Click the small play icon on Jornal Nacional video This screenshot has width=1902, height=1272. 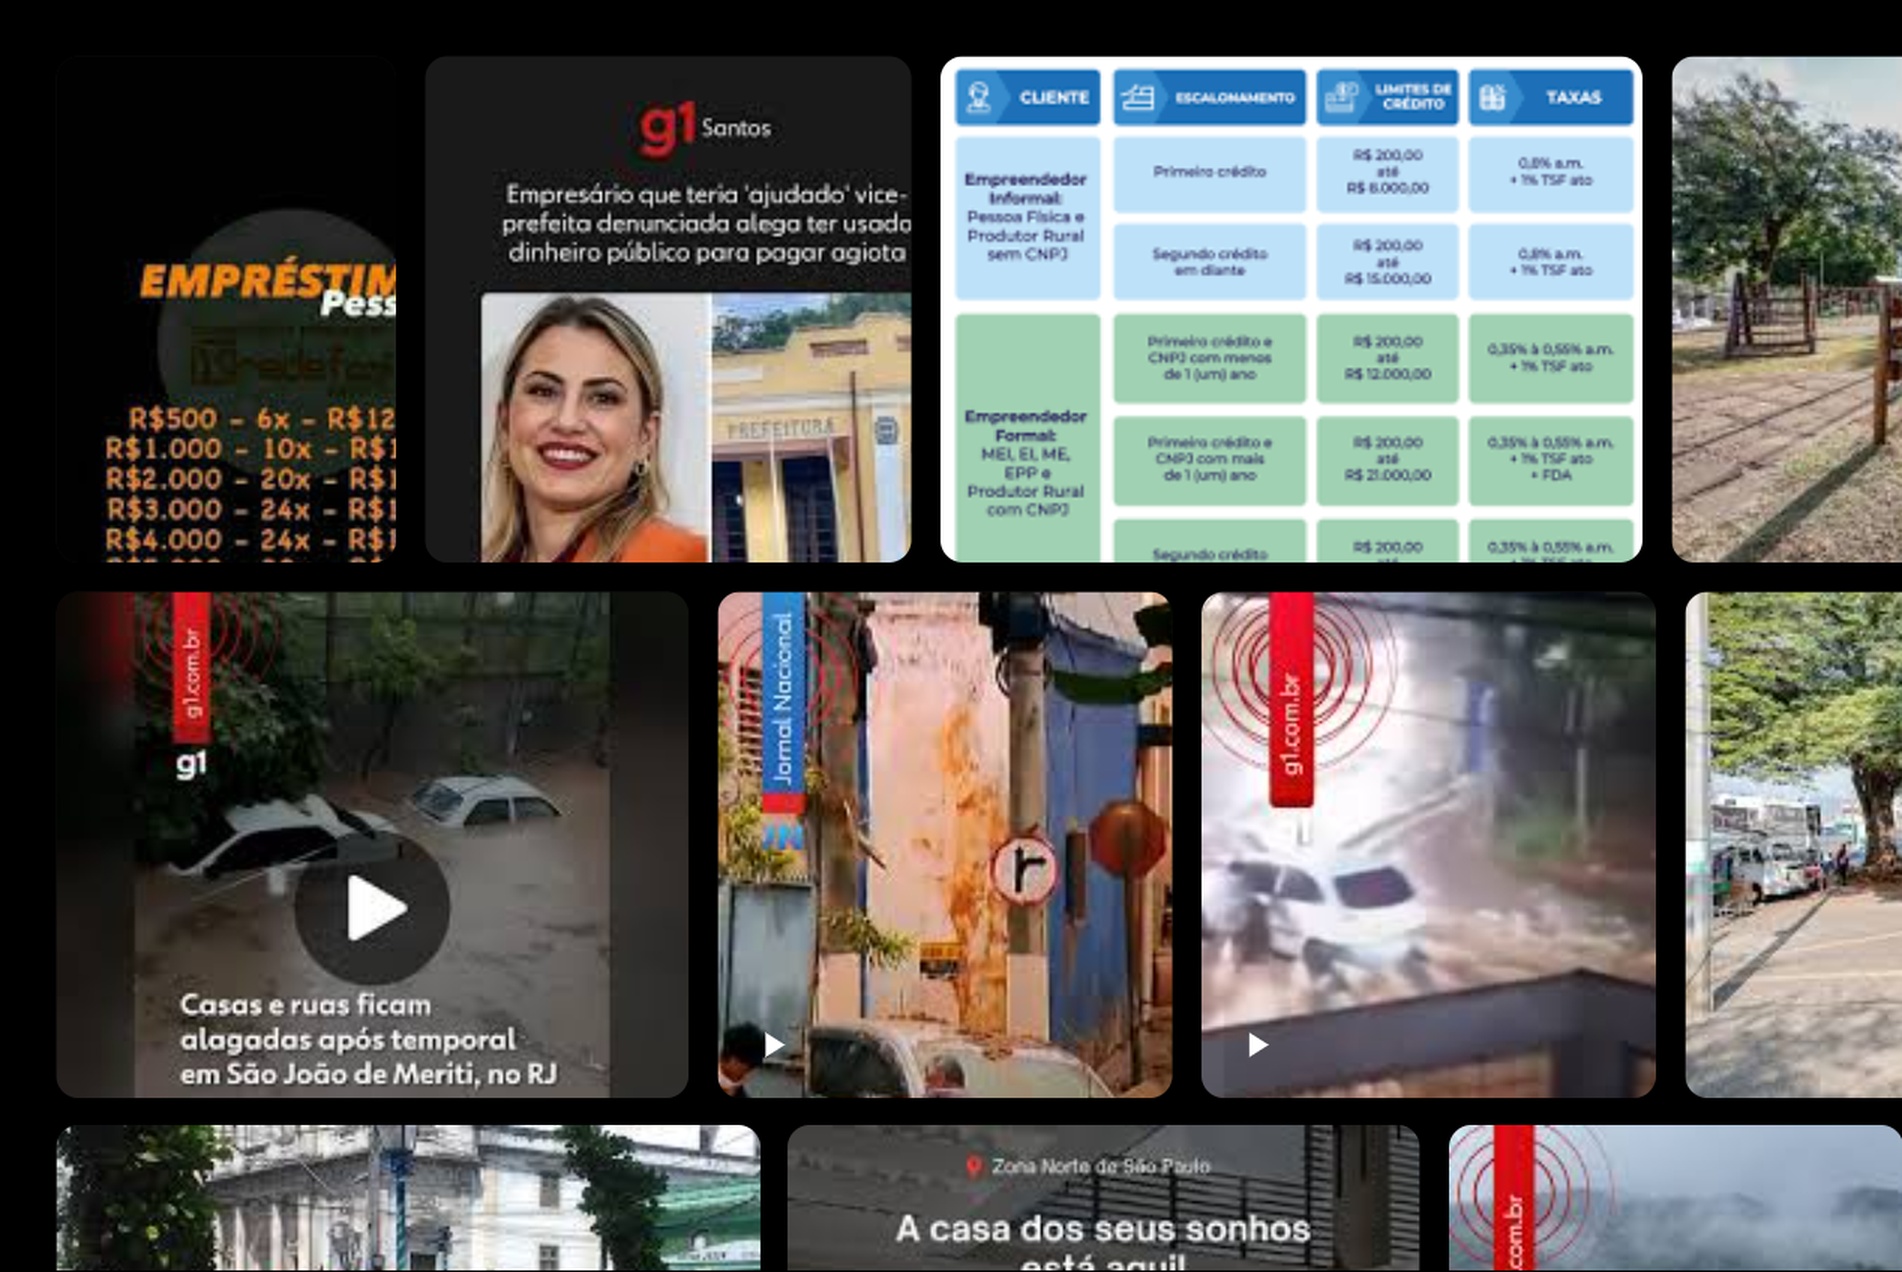pos(774,1045)
